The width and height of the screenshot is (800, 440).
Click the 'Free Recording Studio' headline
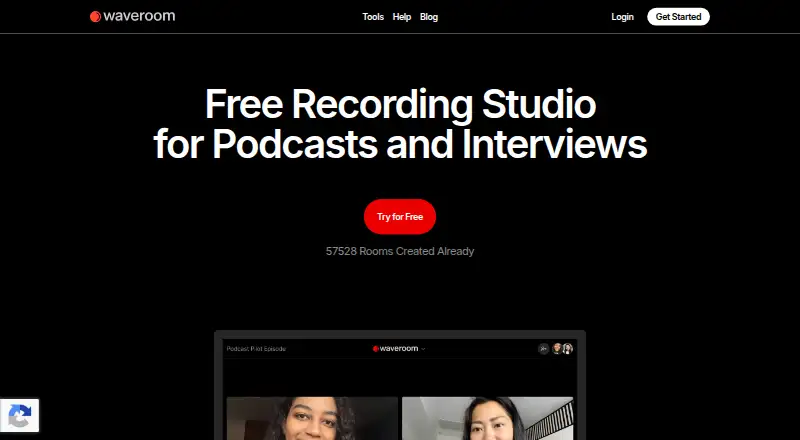tap(401, 104)
